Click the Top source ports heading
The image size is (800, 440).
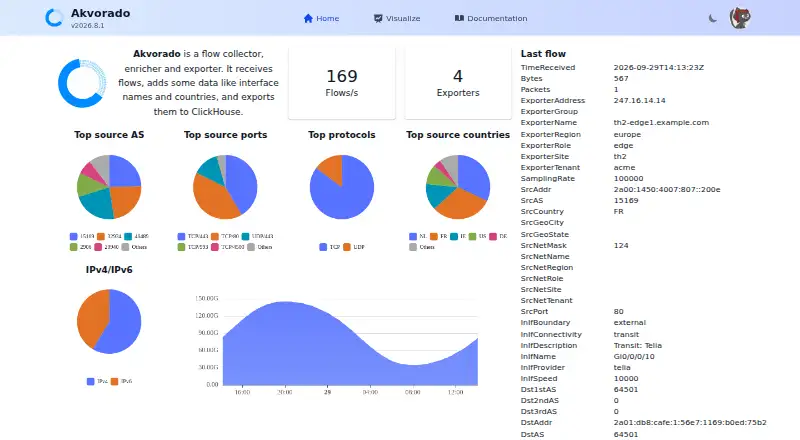(226, 135)
